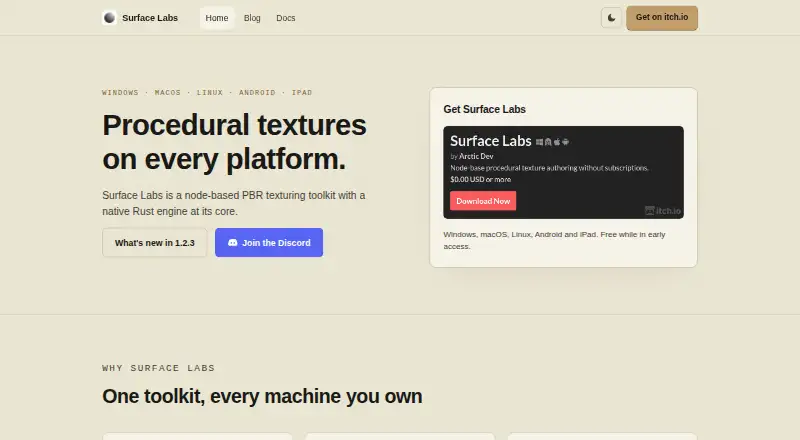Click the '$0.00 USD or more' price text
This screenshot has height=440, width=800.
click(x=481, y=179)
